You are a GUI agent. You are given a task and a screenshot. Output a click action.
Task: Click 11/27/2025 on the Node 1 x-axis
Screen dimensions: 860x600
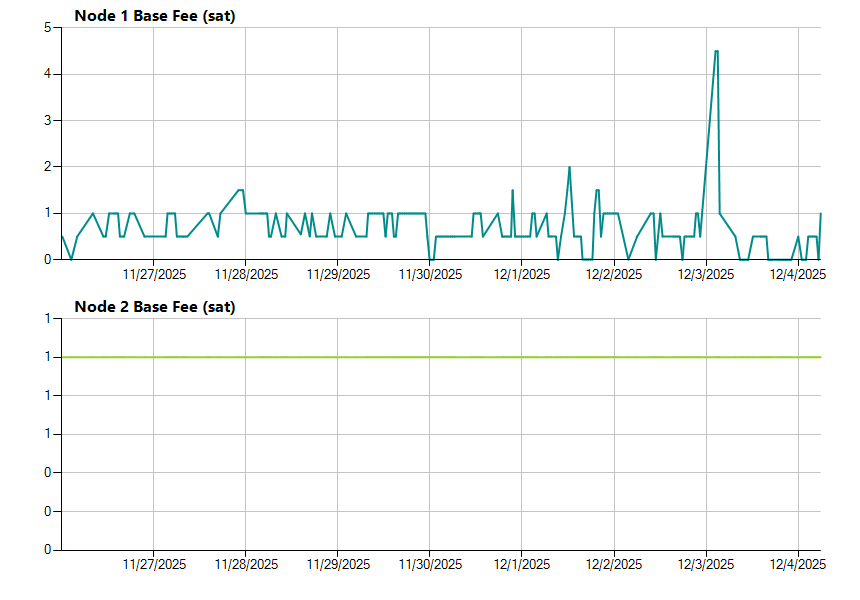point(154,273)
